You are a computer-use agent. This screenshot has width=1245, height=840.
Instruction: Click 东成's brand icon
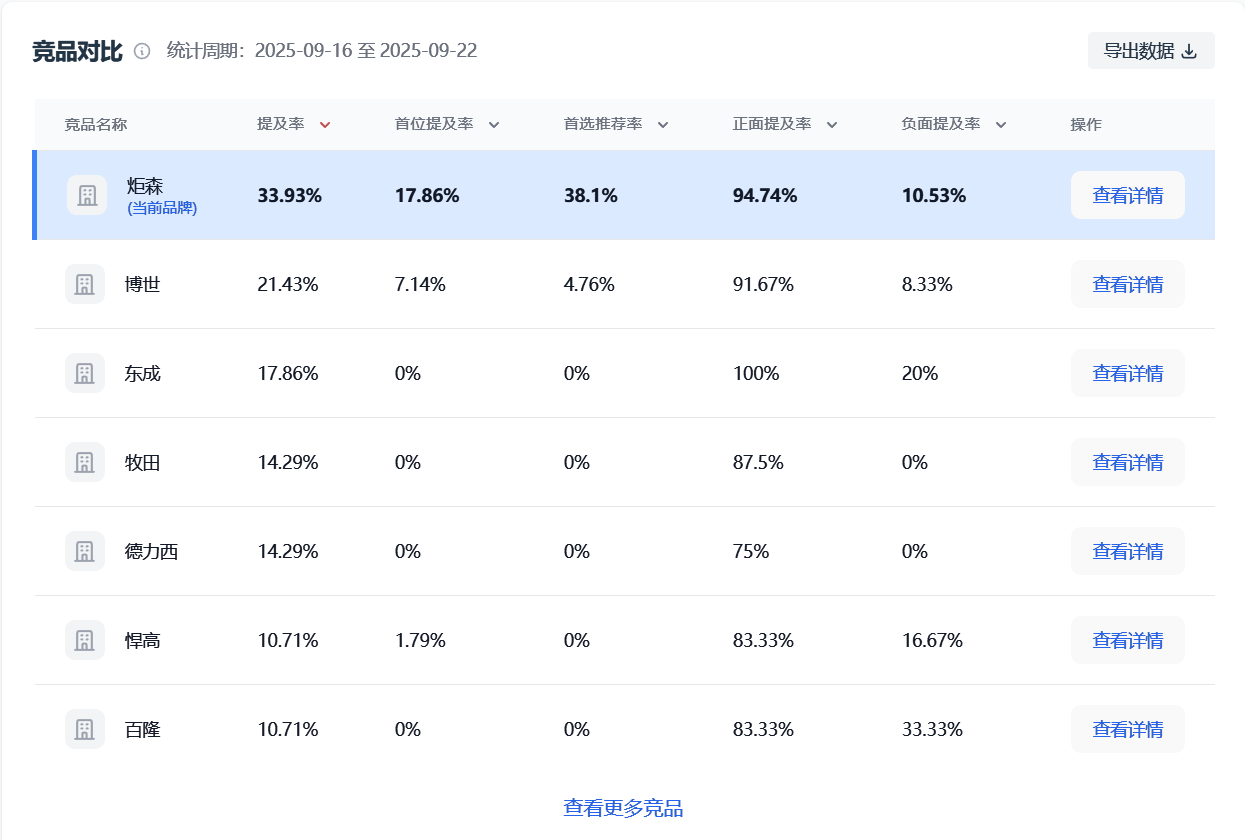(x=85, y=373)
